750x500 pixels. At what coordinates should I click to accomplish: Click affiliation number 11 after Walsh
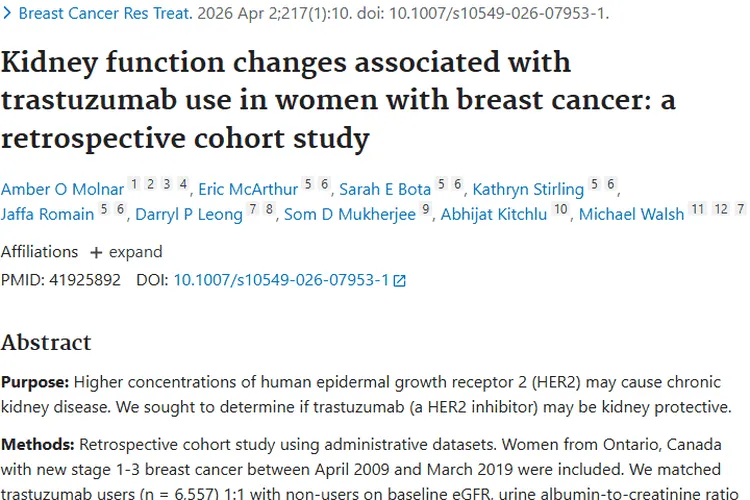pos(698,209)
